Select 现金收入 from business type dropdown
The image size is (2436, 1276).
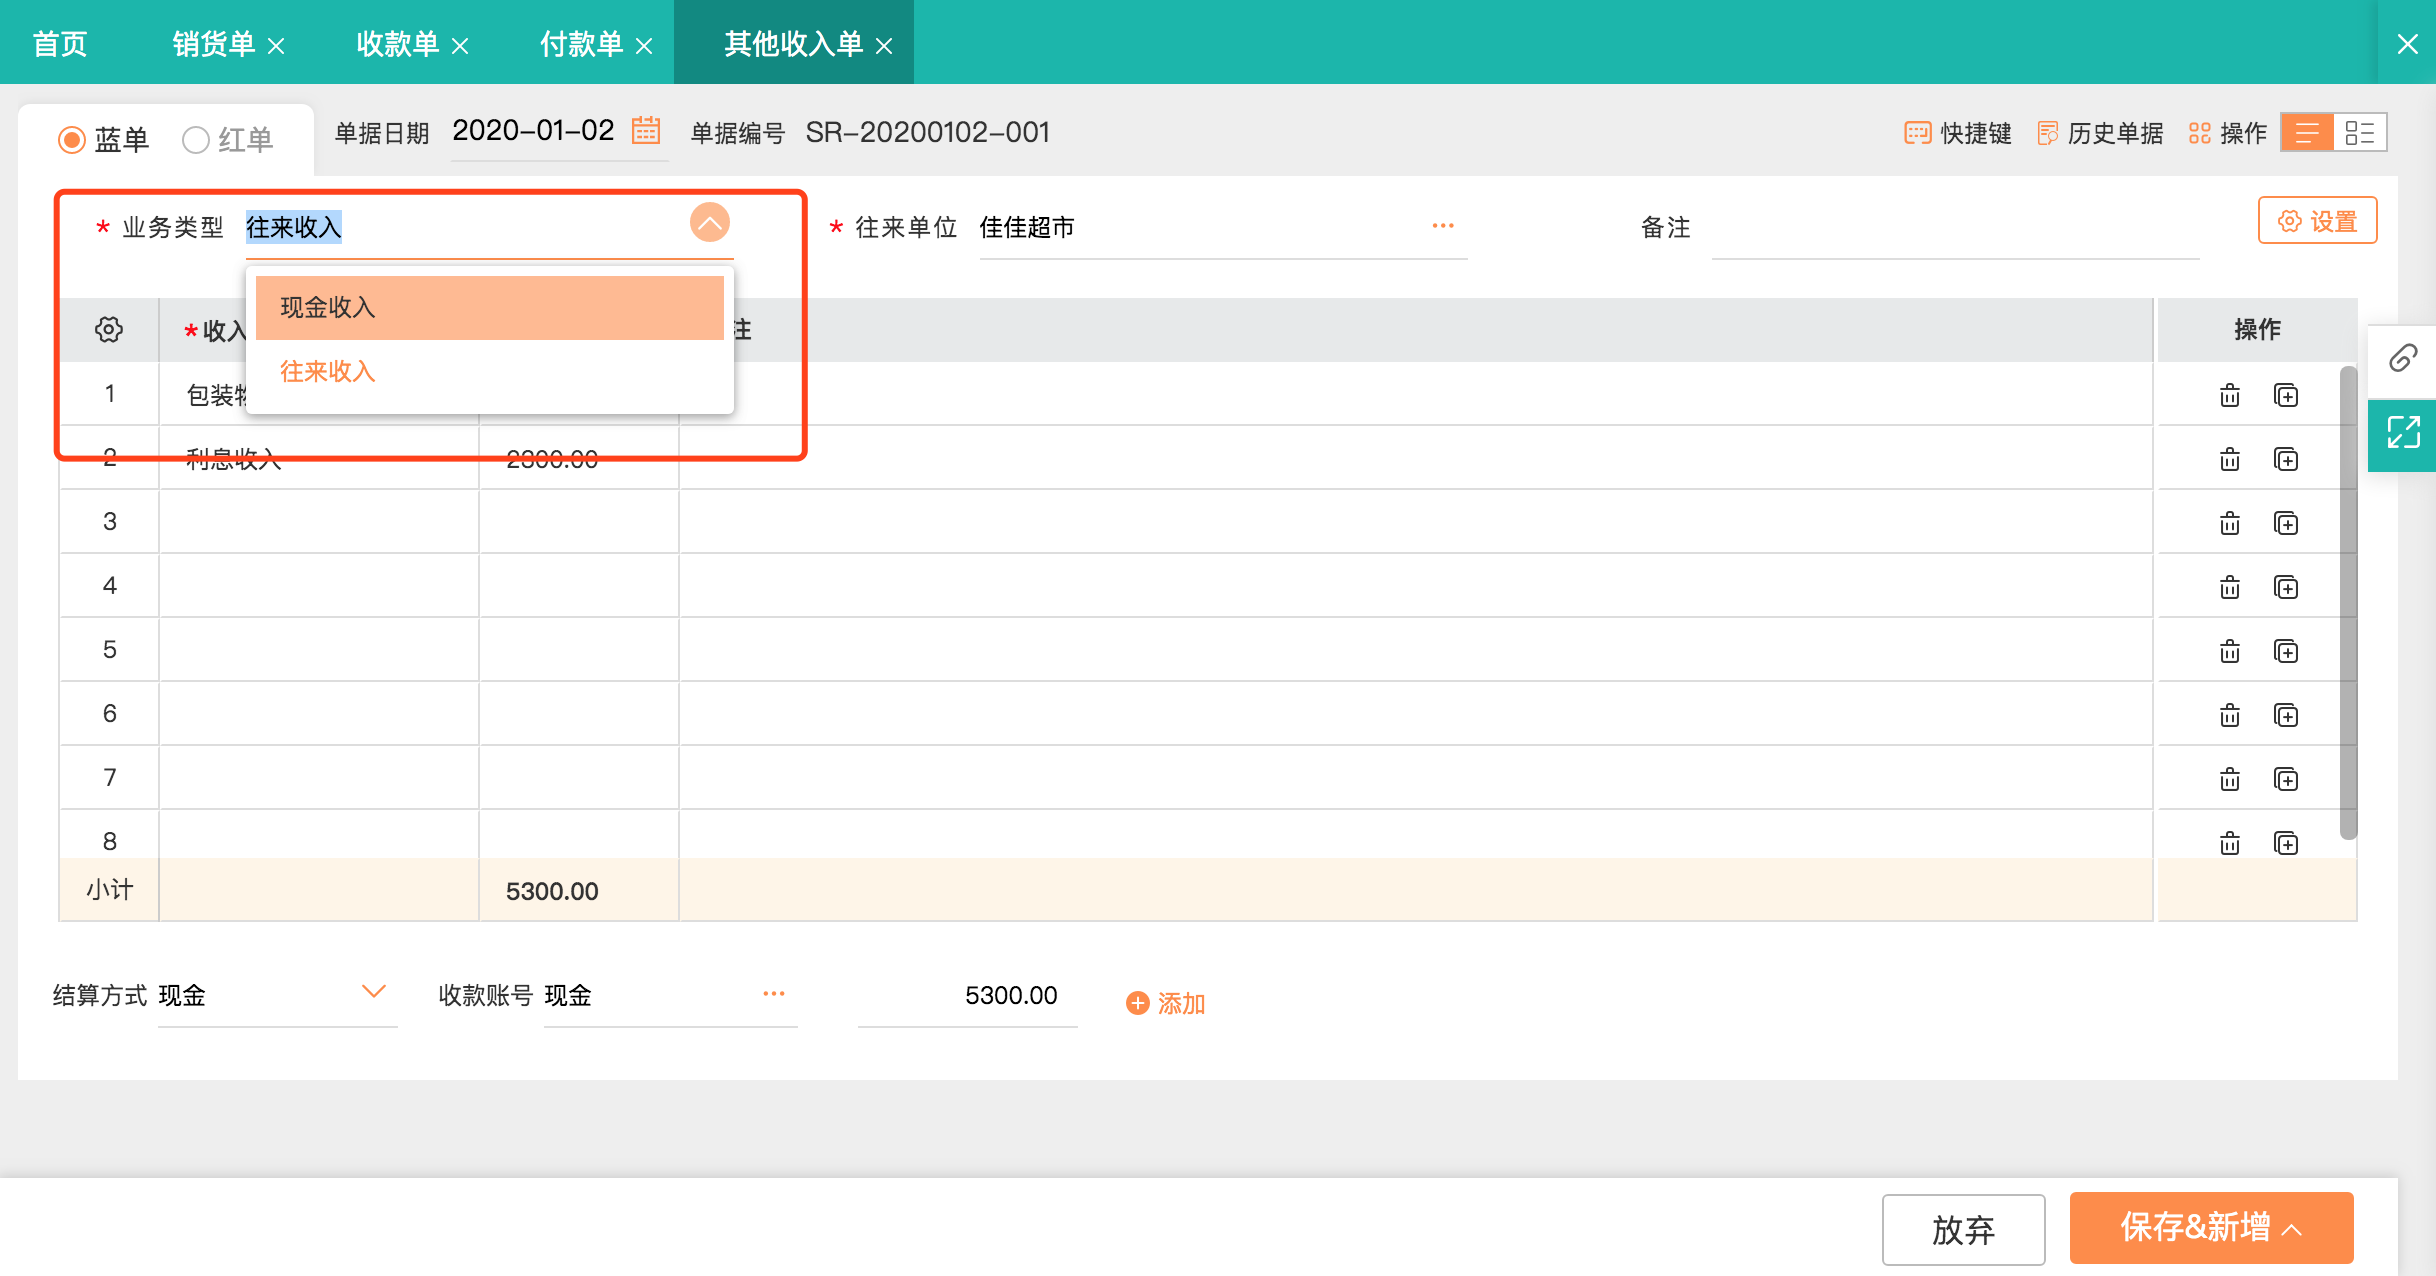pyautogui.click(x=490, y=306)
